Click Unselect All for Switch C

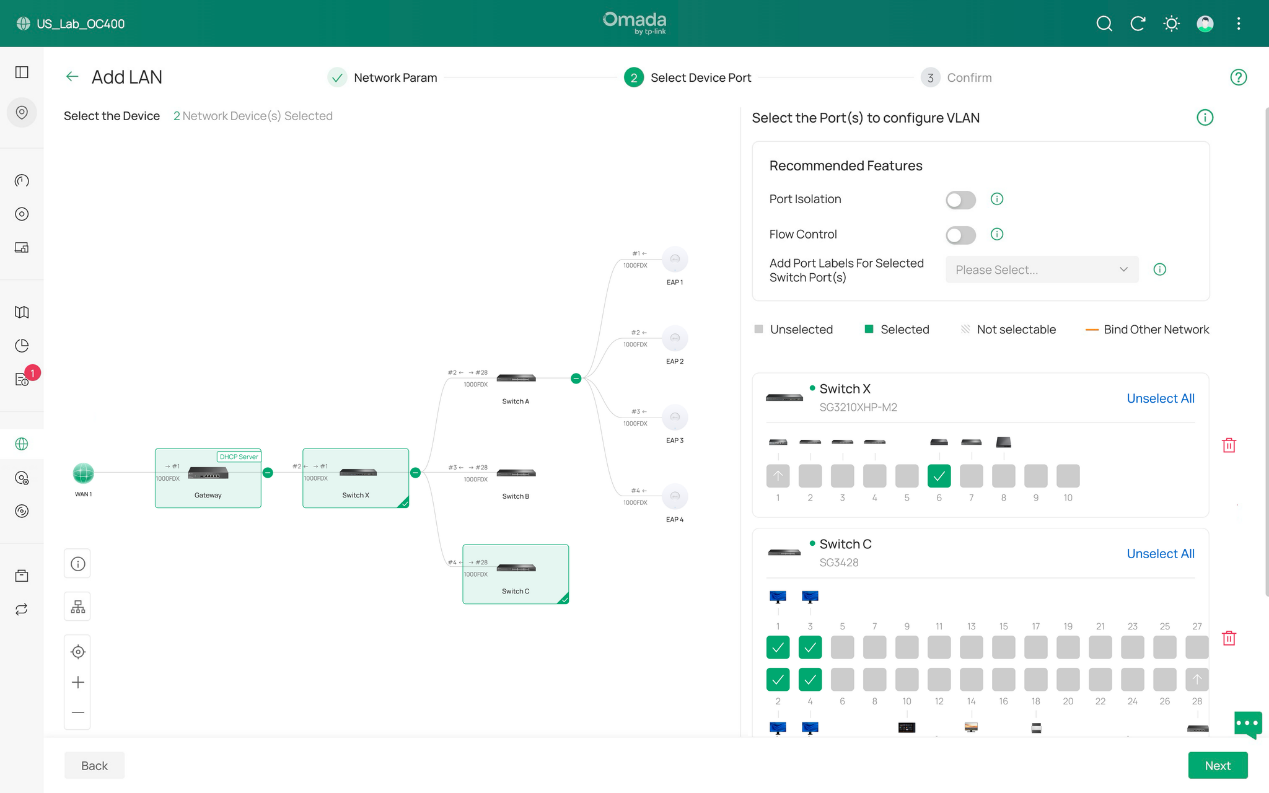(1160, 554)
